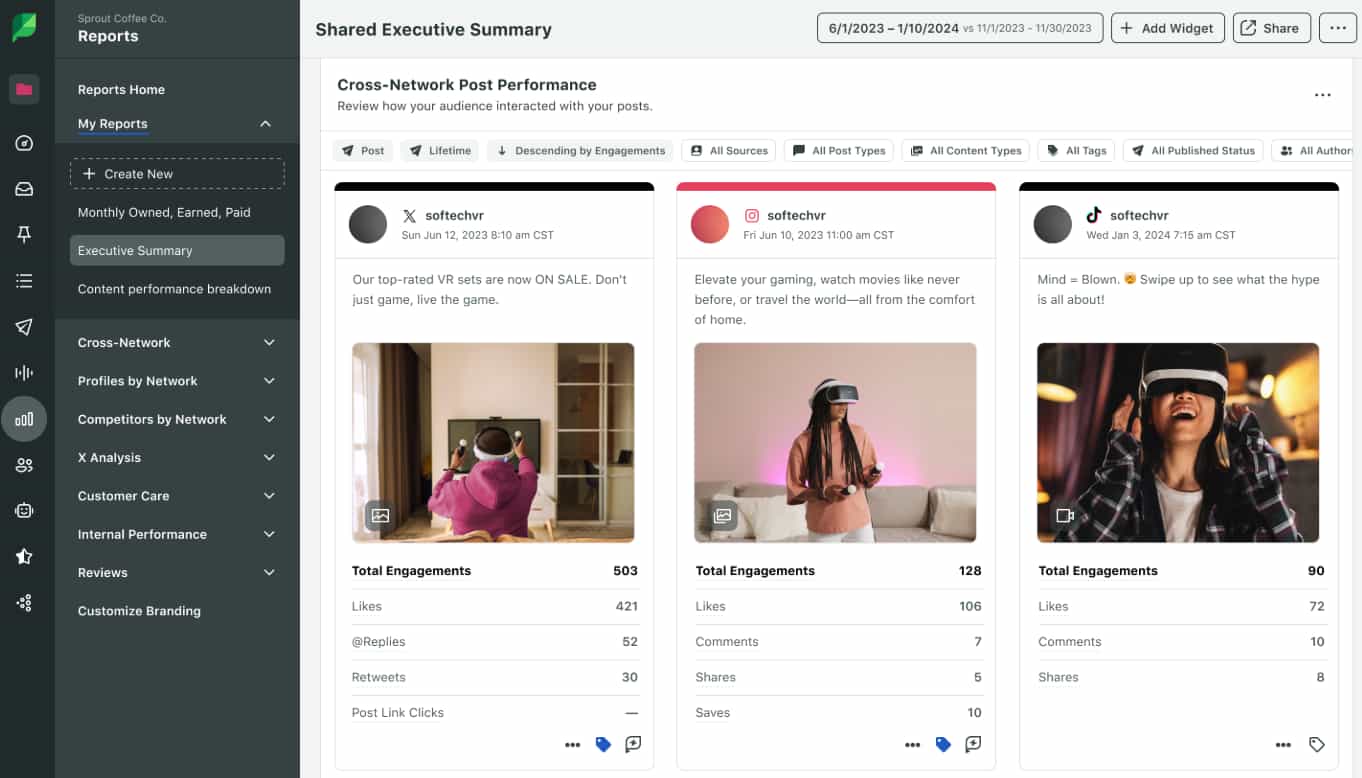
Task: Click the Reviews star icon
Action: pos(24,556)
